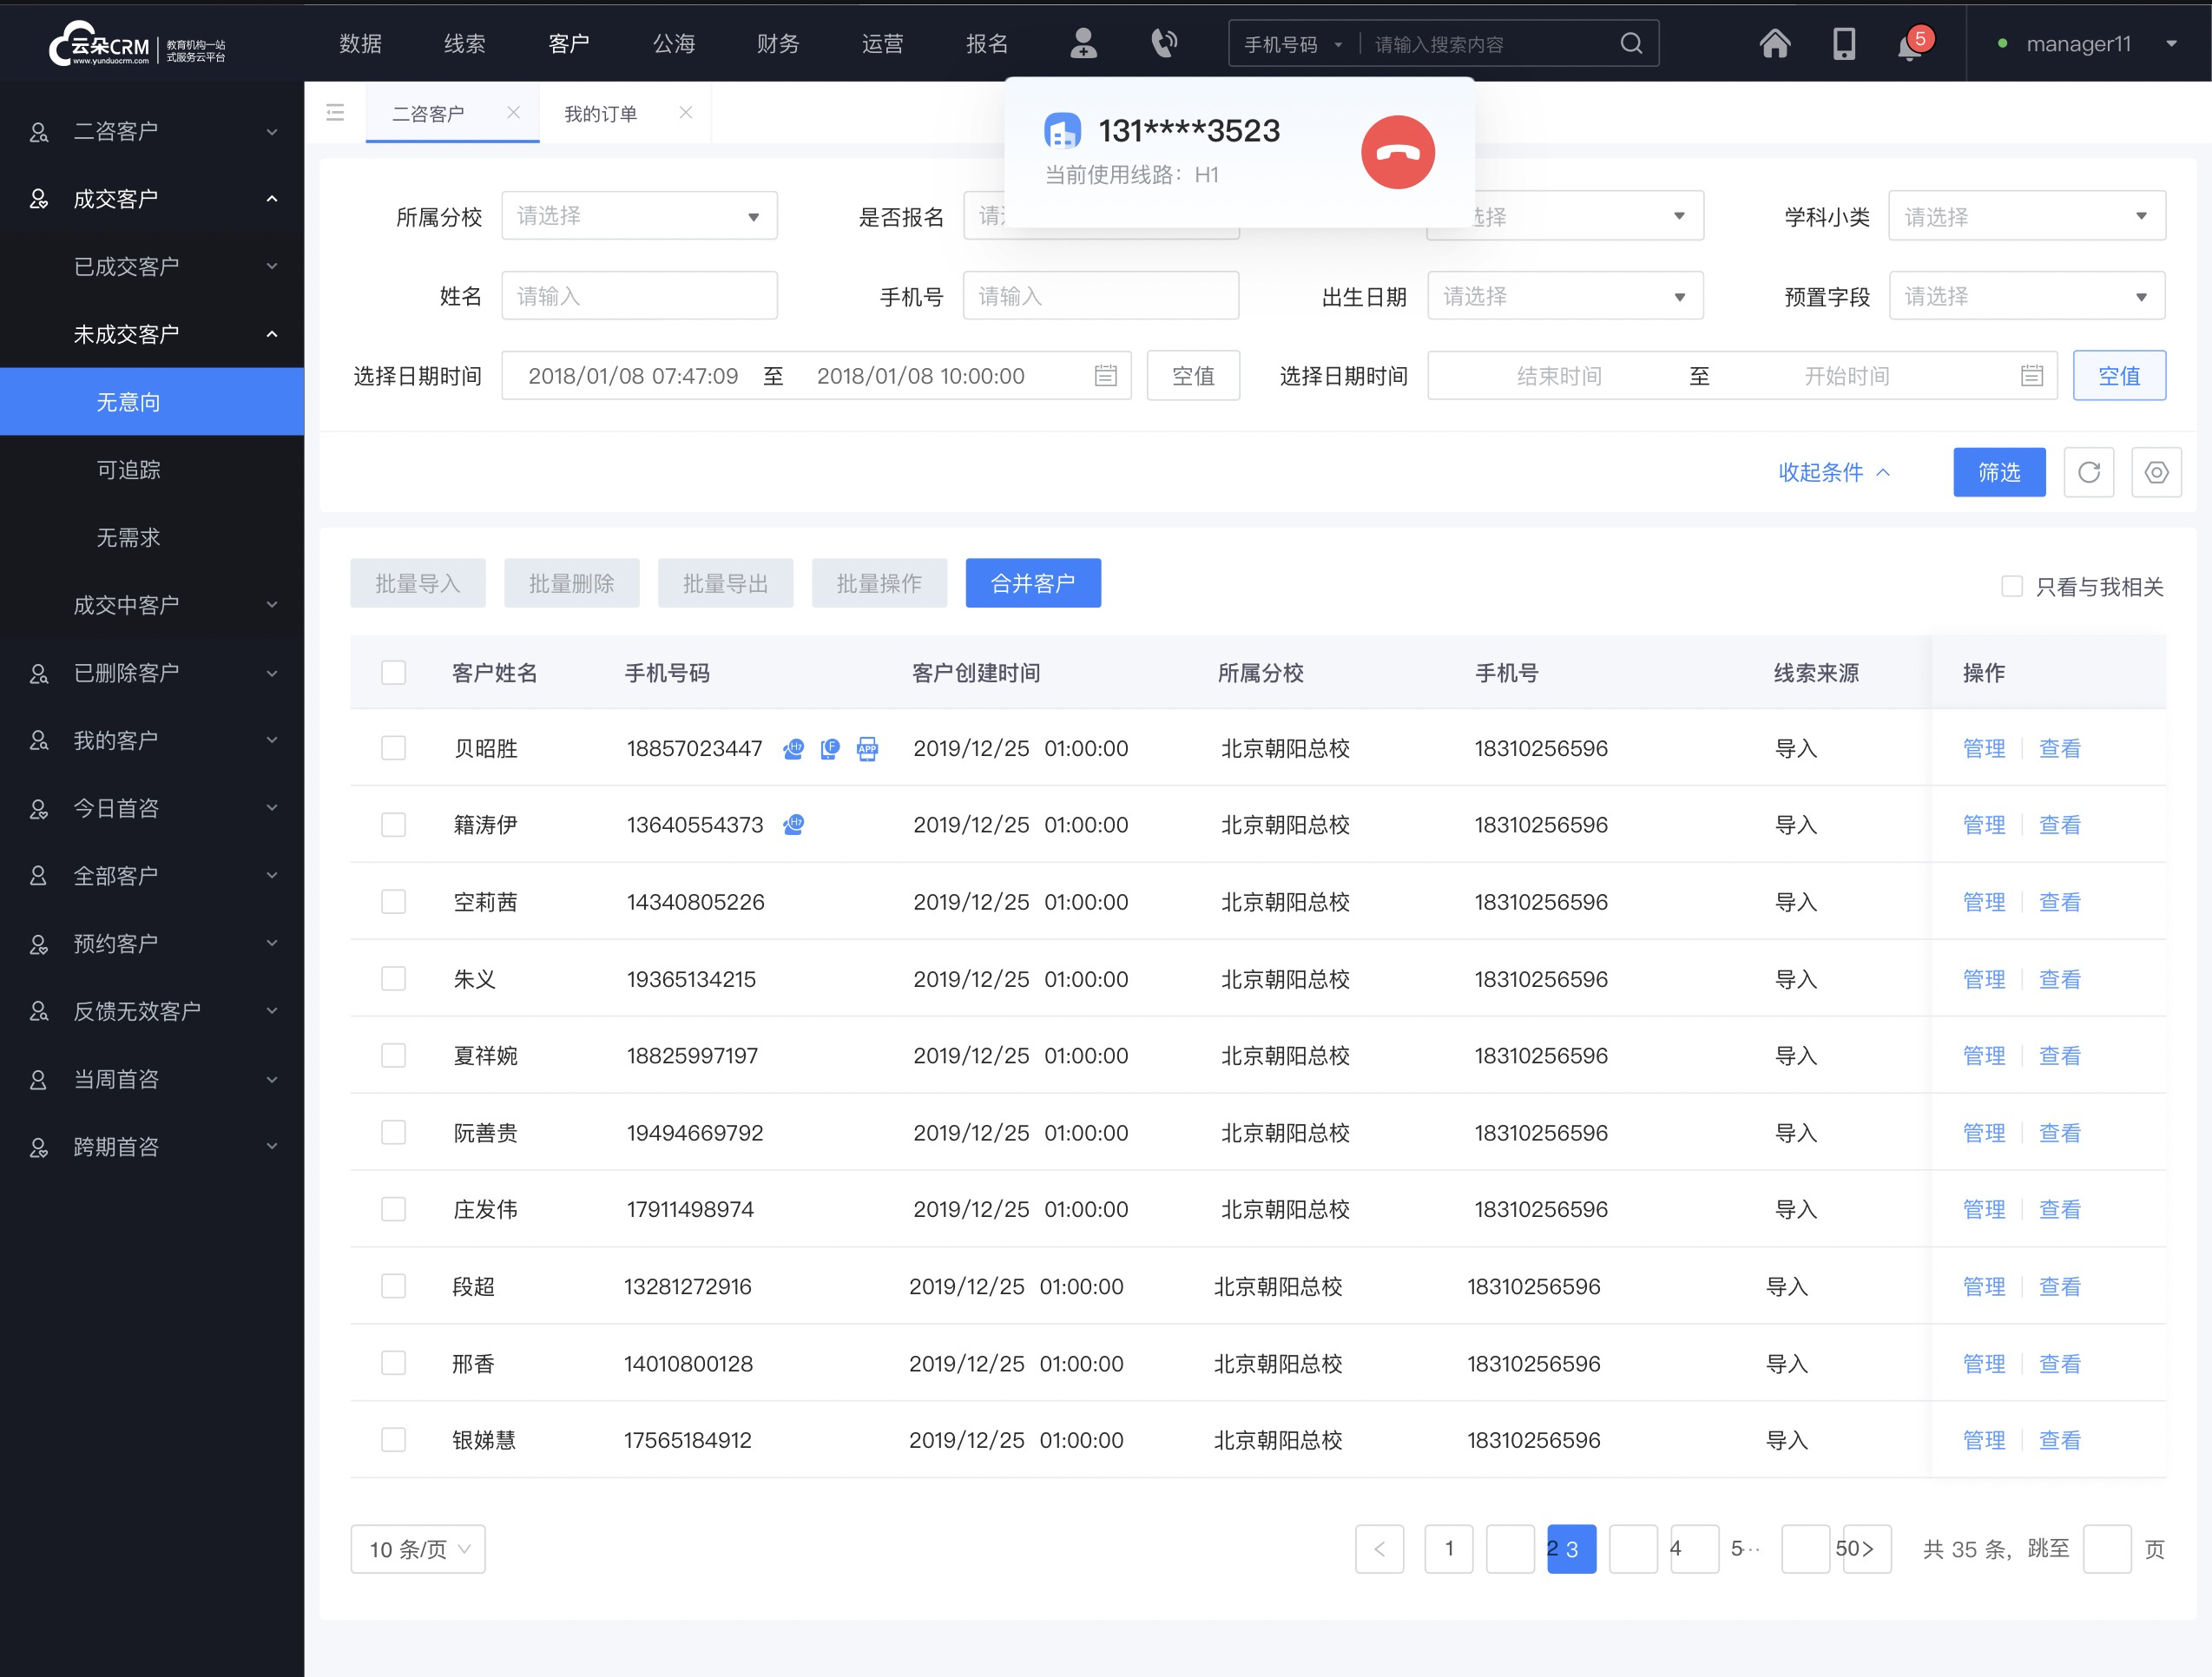Click the refresh/reload icon
Screen dimensions: 2212x1677
(x=2089, y=472)
